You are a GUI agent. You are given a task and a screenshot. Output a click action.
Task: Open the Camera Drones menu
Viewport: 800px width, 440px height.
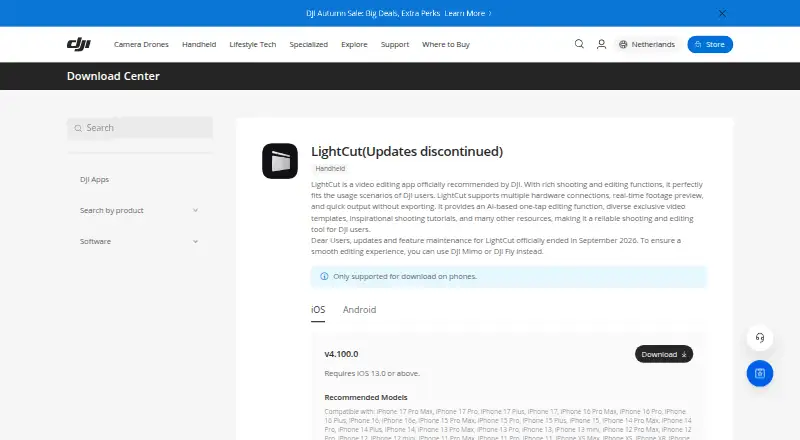[141, 44]
